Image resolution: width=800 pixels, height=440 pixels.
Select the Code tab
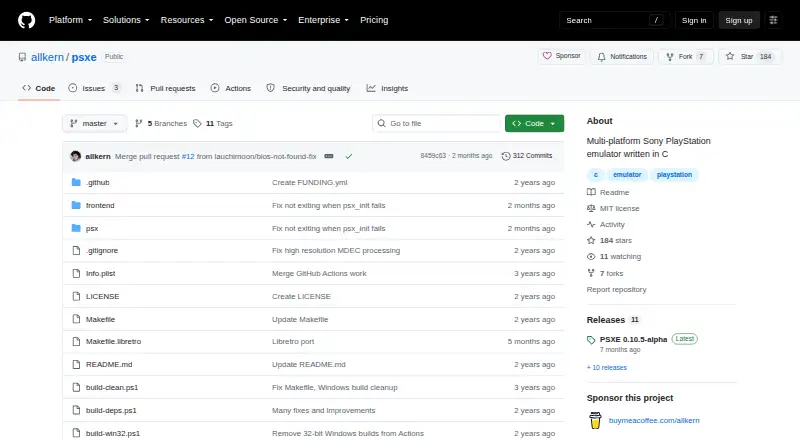point(39,88)
